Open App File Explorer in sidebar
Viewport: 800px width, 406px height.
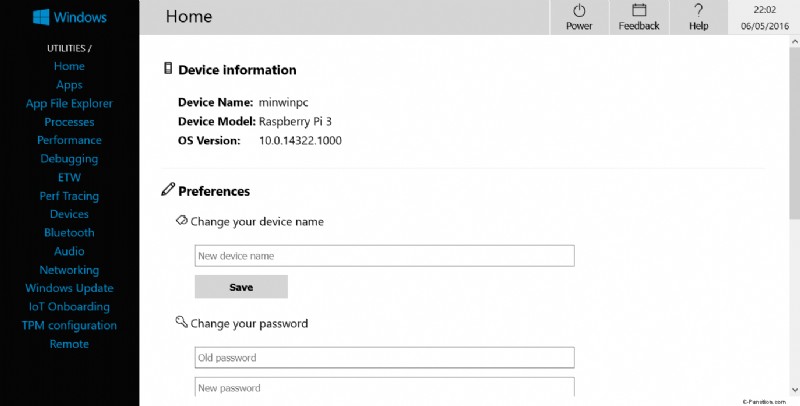pyautogui.click(x=69, y=103)
